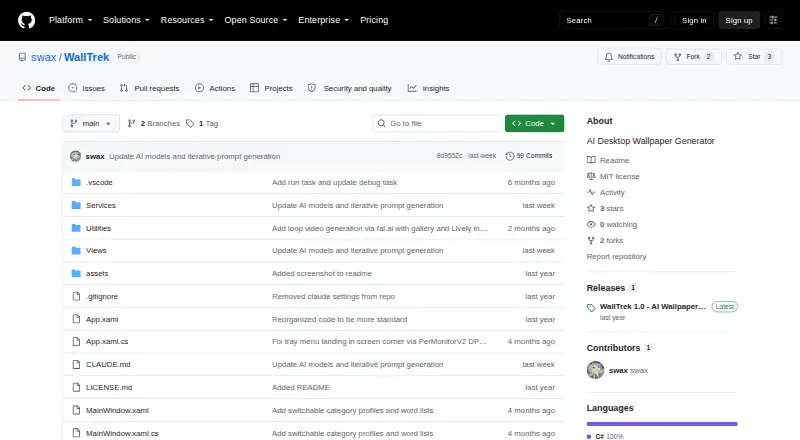Image resolution: width=800 pixels, height=440 pixels.
Task: Click the scale icon next to MIT license
Action: (x=591, y=176)
